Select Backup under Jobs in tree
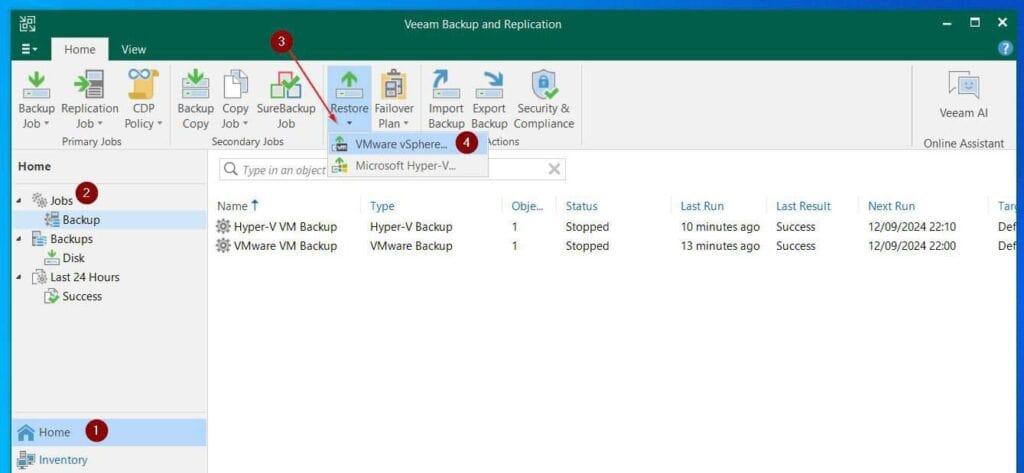This screenshot has height=473, width=1024. tap(81, 220)
